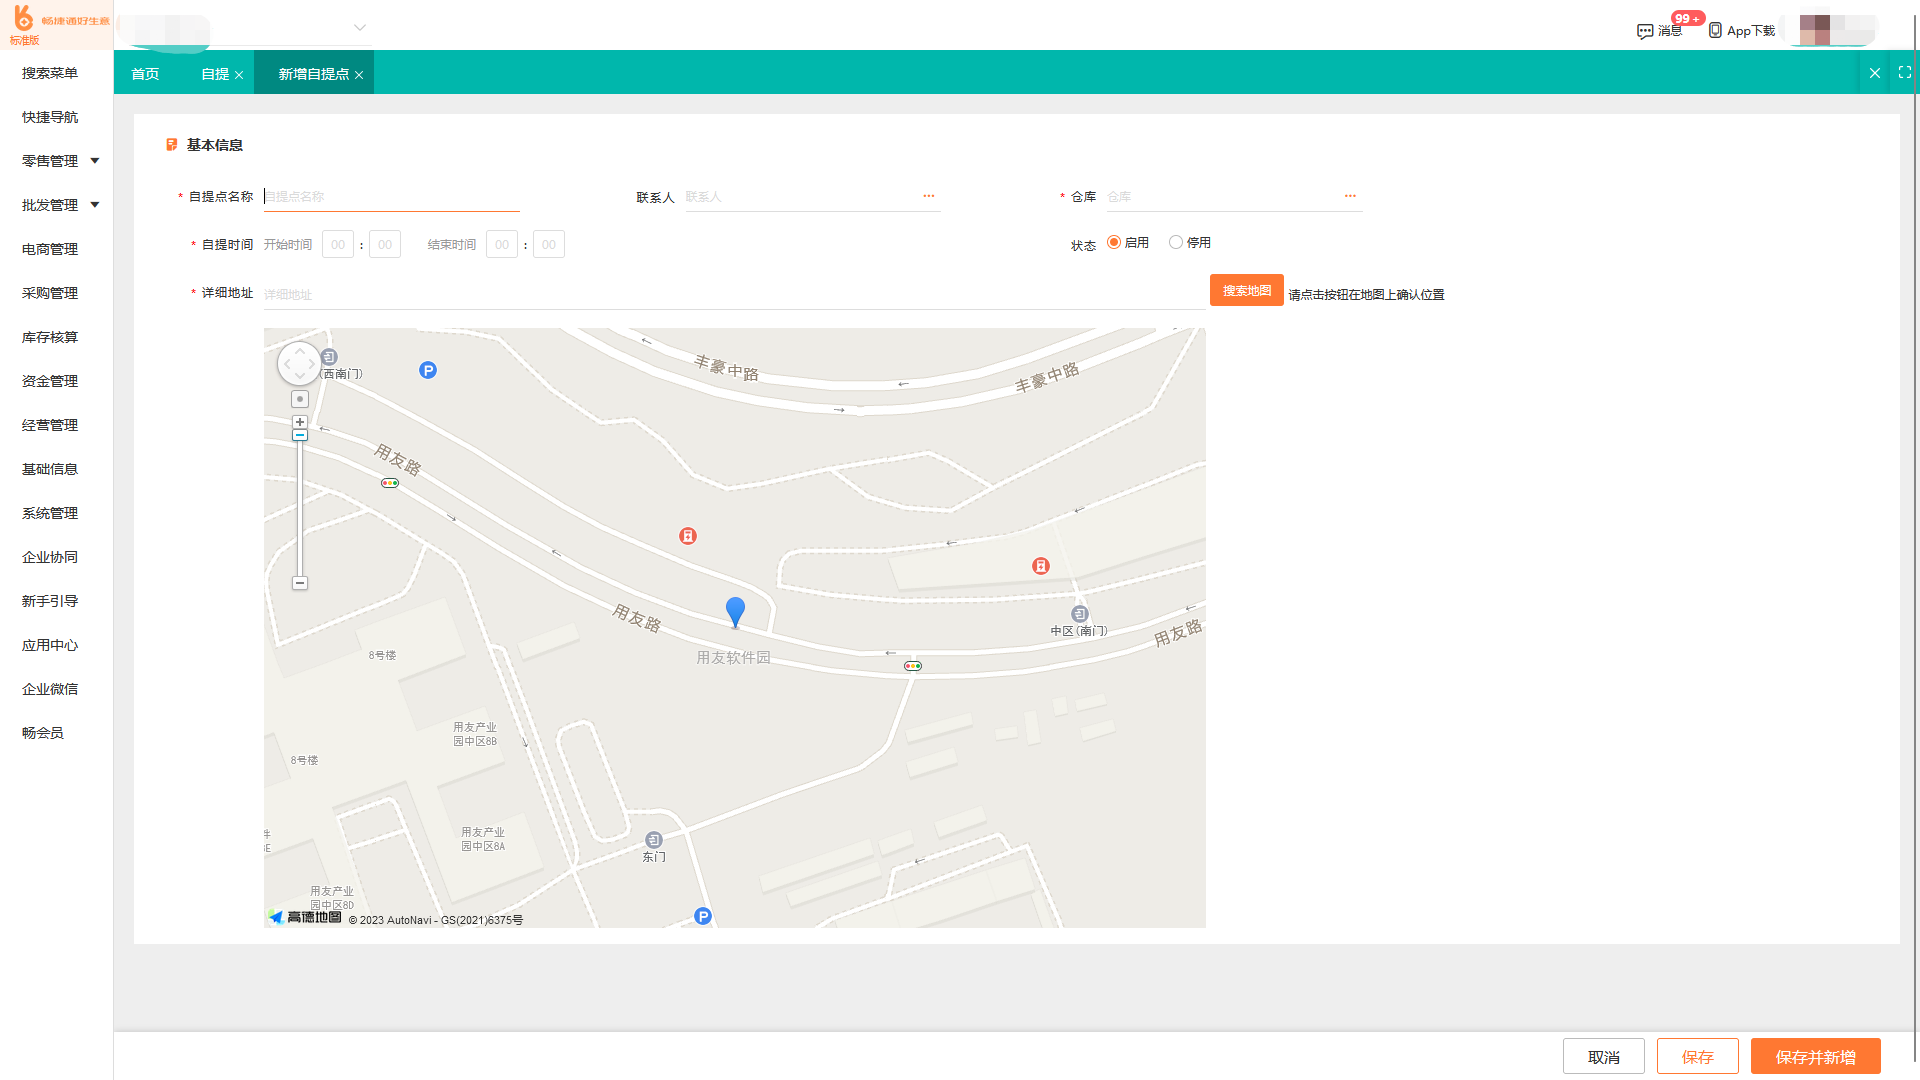Screen dimensions: 1920x1080
Task: Click the 首页 home tab
Action: click(x=144, y=74)
